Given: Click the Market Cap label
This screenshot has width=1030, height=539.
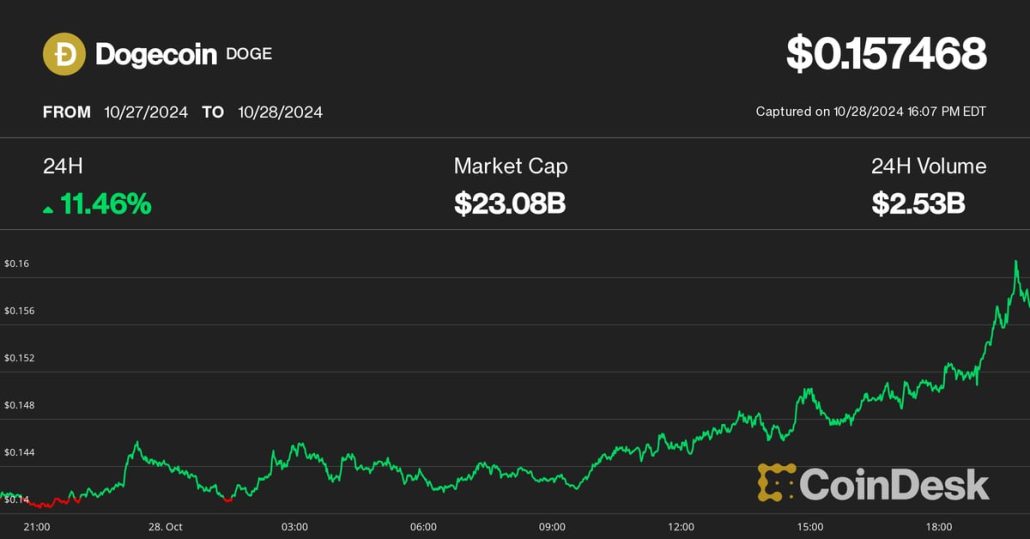Looking at the screenshot, I should pyautogui.click(x=510, y=166).
